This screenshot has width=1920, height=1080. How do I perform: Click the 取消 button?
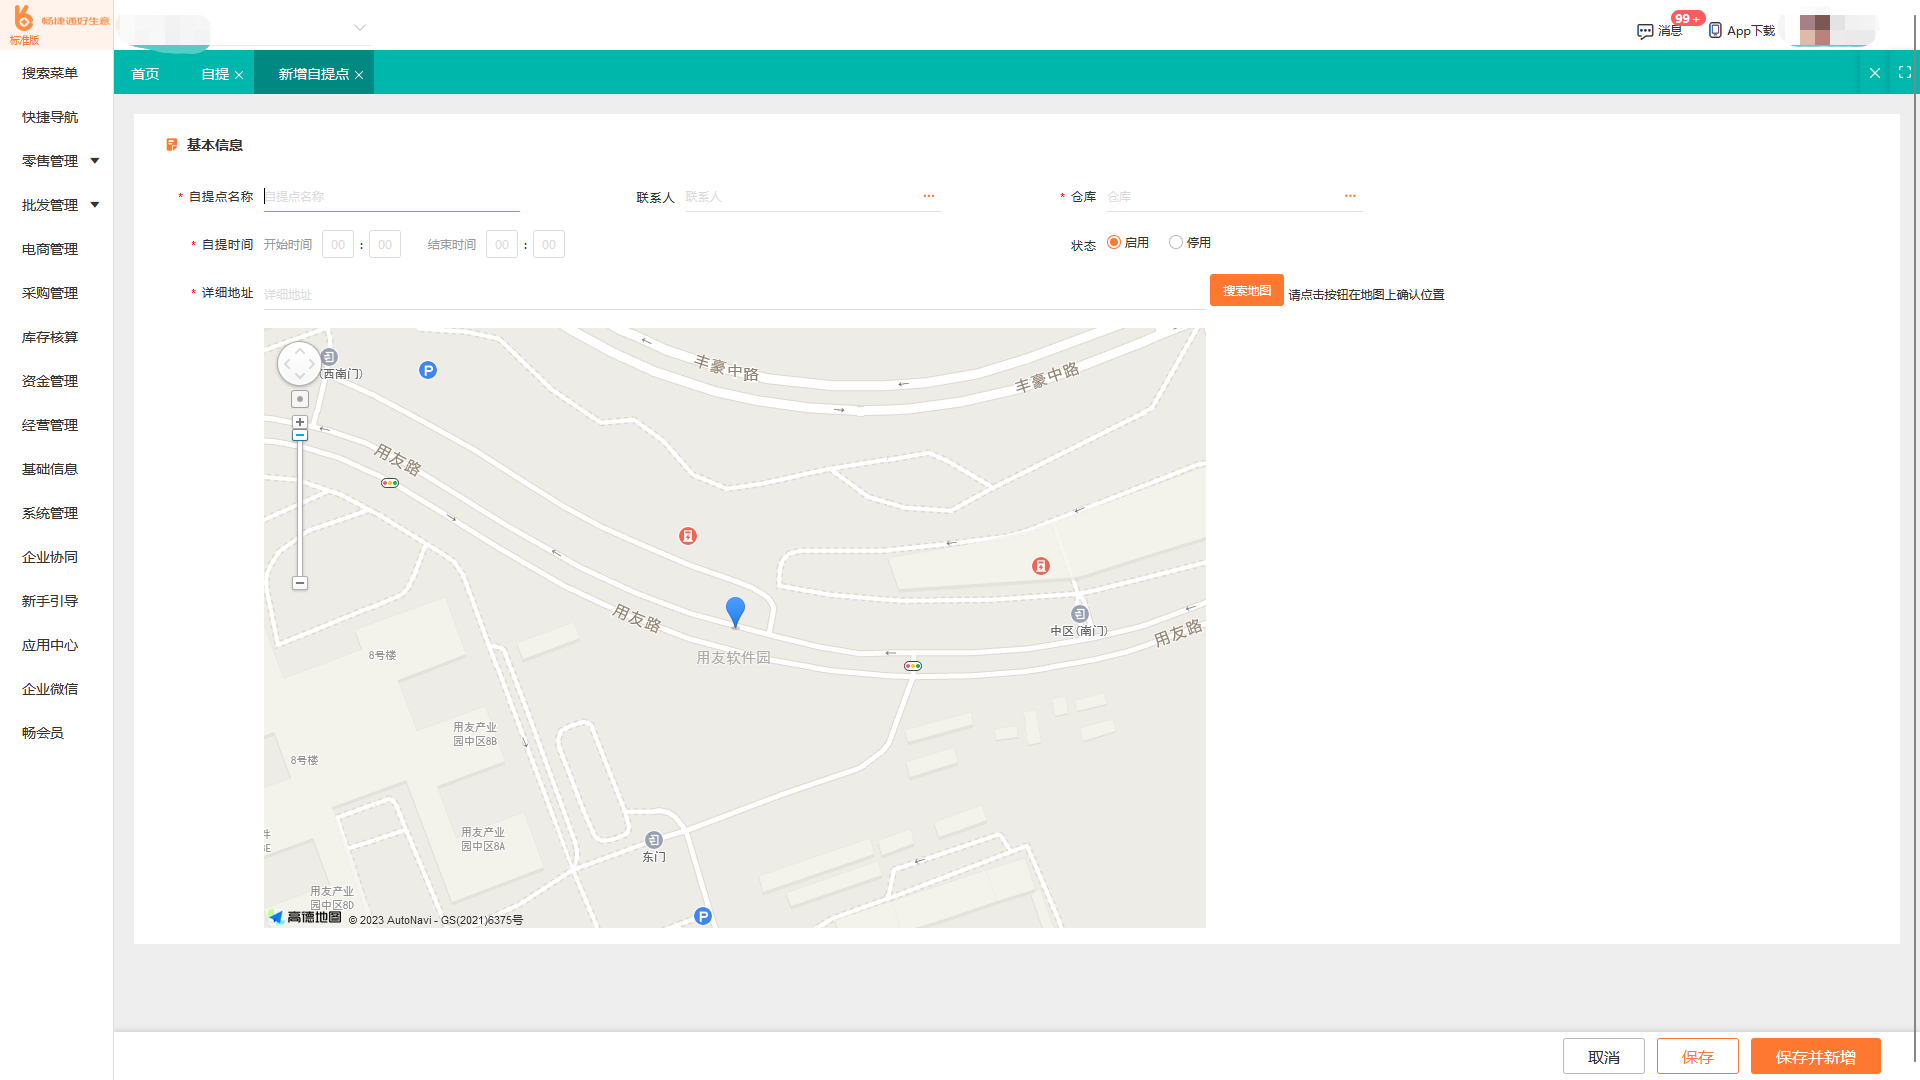click(1605, 1055)
